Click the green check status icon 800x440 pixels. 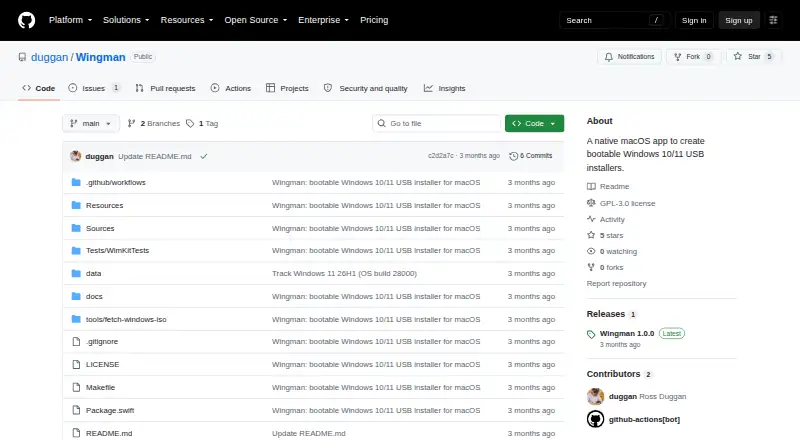(204, 156)
